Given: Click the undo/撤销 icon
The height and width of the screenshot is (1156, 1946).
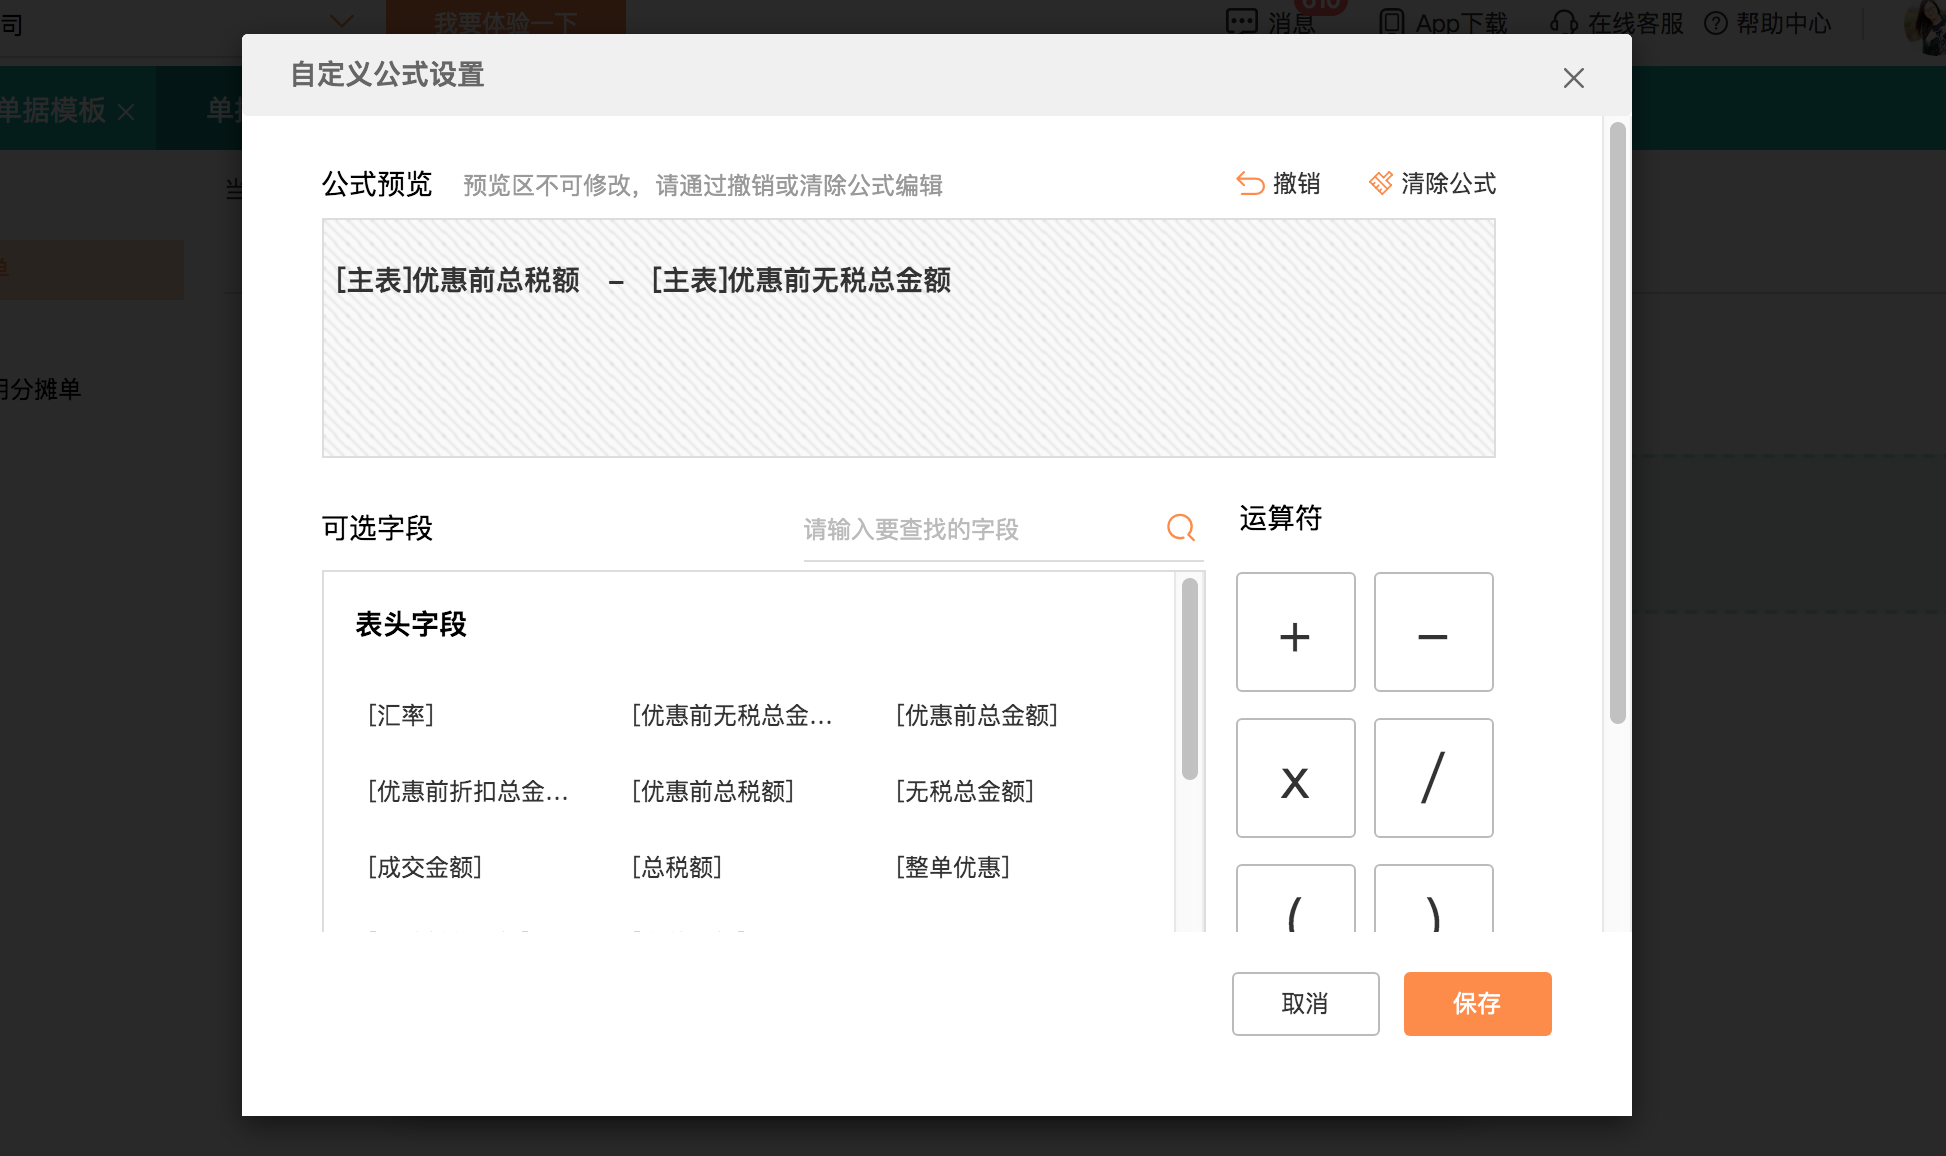Looking at the screenshot, I should point(1247,184).
